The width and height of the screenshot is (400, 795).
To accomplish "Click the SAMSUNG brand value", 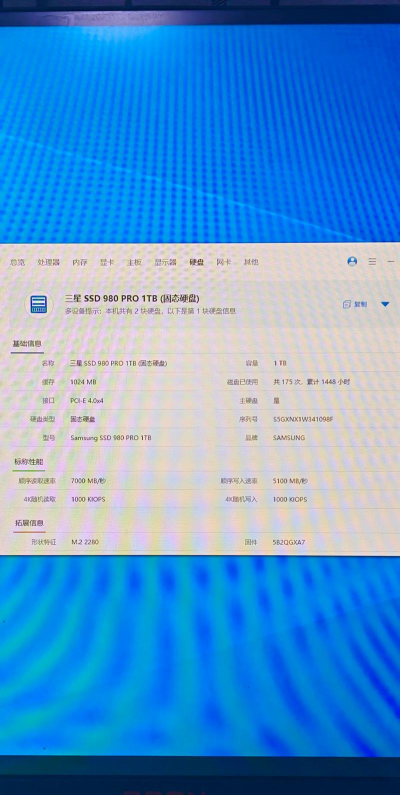I will click(289, 438).
